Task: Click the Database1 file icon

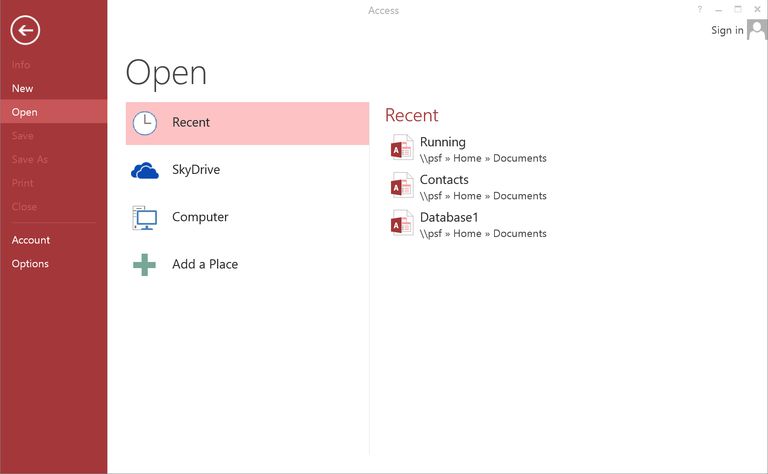Action: pos(402,225)
